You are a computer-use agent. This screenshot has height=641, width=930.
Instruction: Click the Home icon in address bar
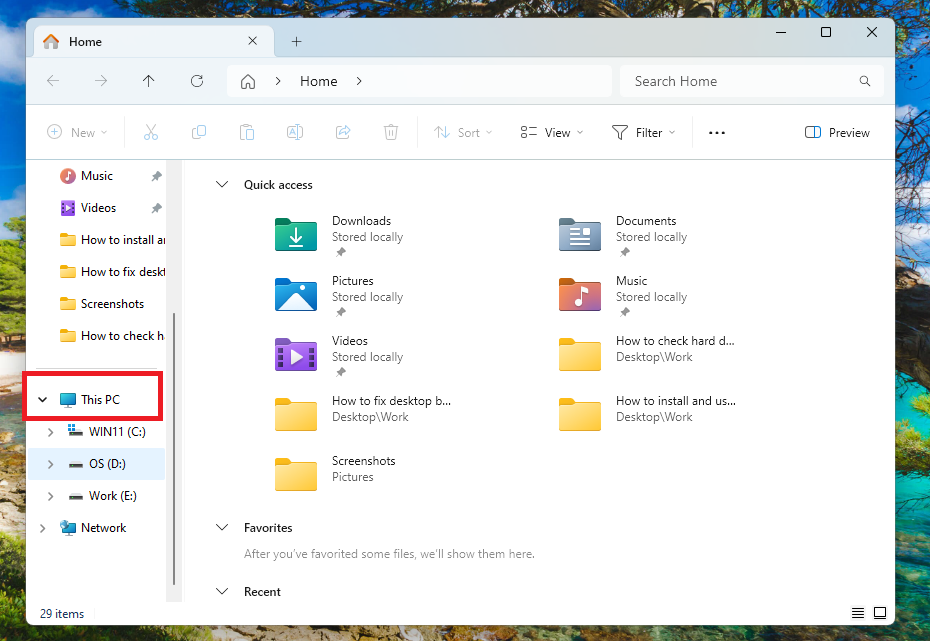248,81
